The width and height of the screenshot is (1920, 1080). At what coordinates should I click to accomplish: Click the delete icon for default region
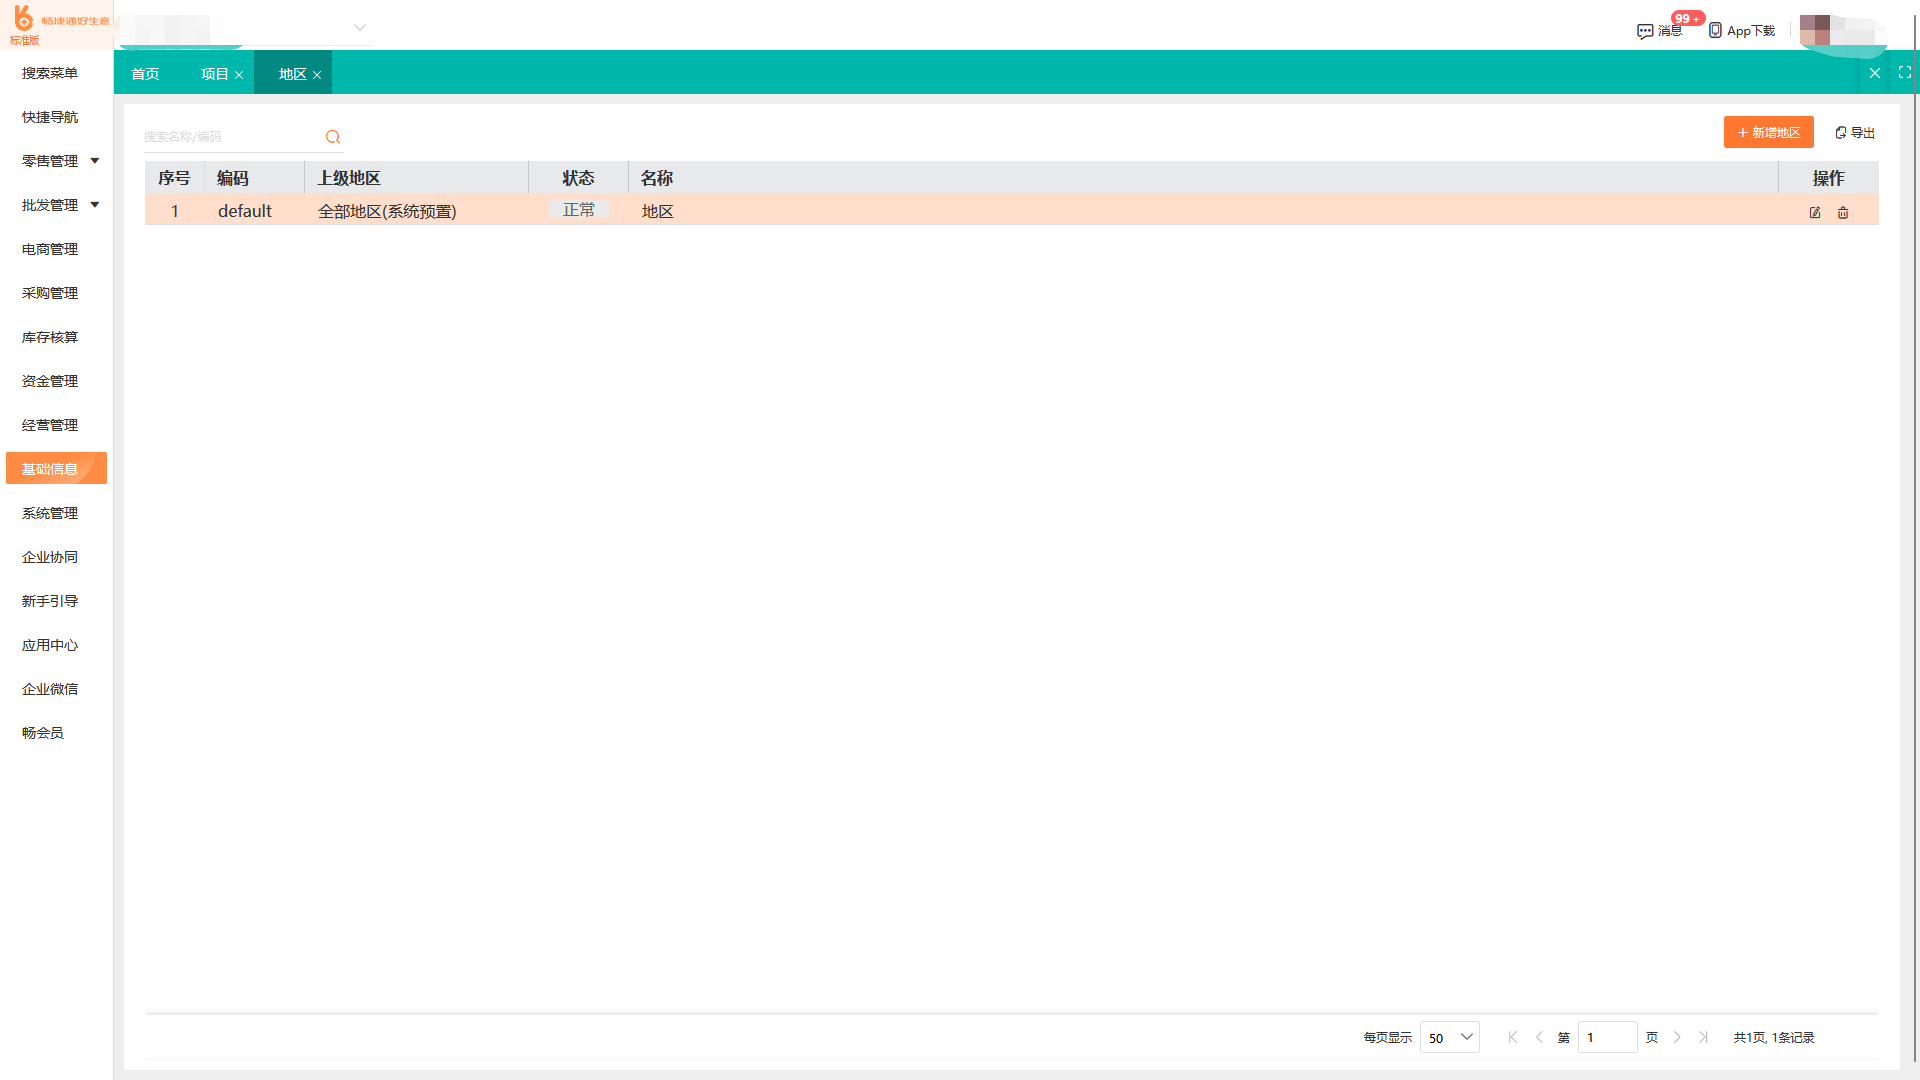tap(1844, 211)
